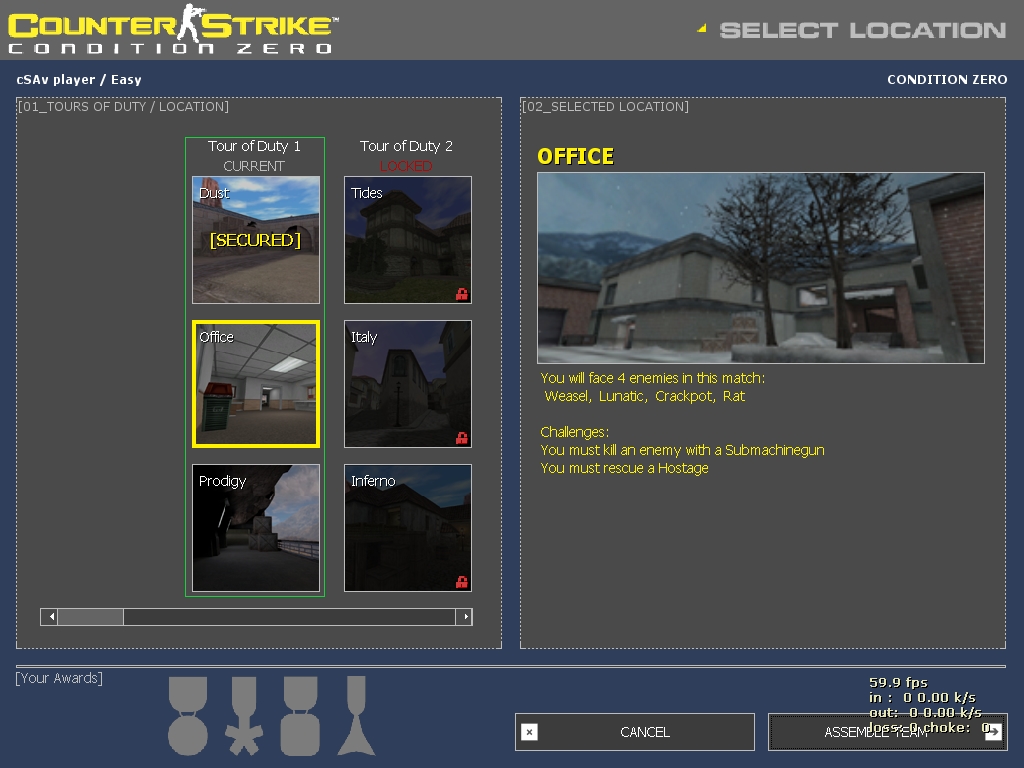Click the triangular ribbon award icon
Screen dimensions: 1024x768
(x=356, y=716)
